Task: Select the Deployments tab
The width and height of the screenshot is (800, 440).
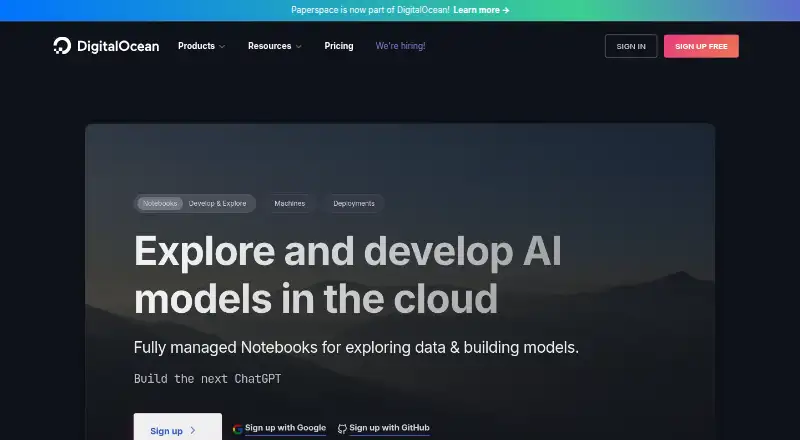Action: 354,203
